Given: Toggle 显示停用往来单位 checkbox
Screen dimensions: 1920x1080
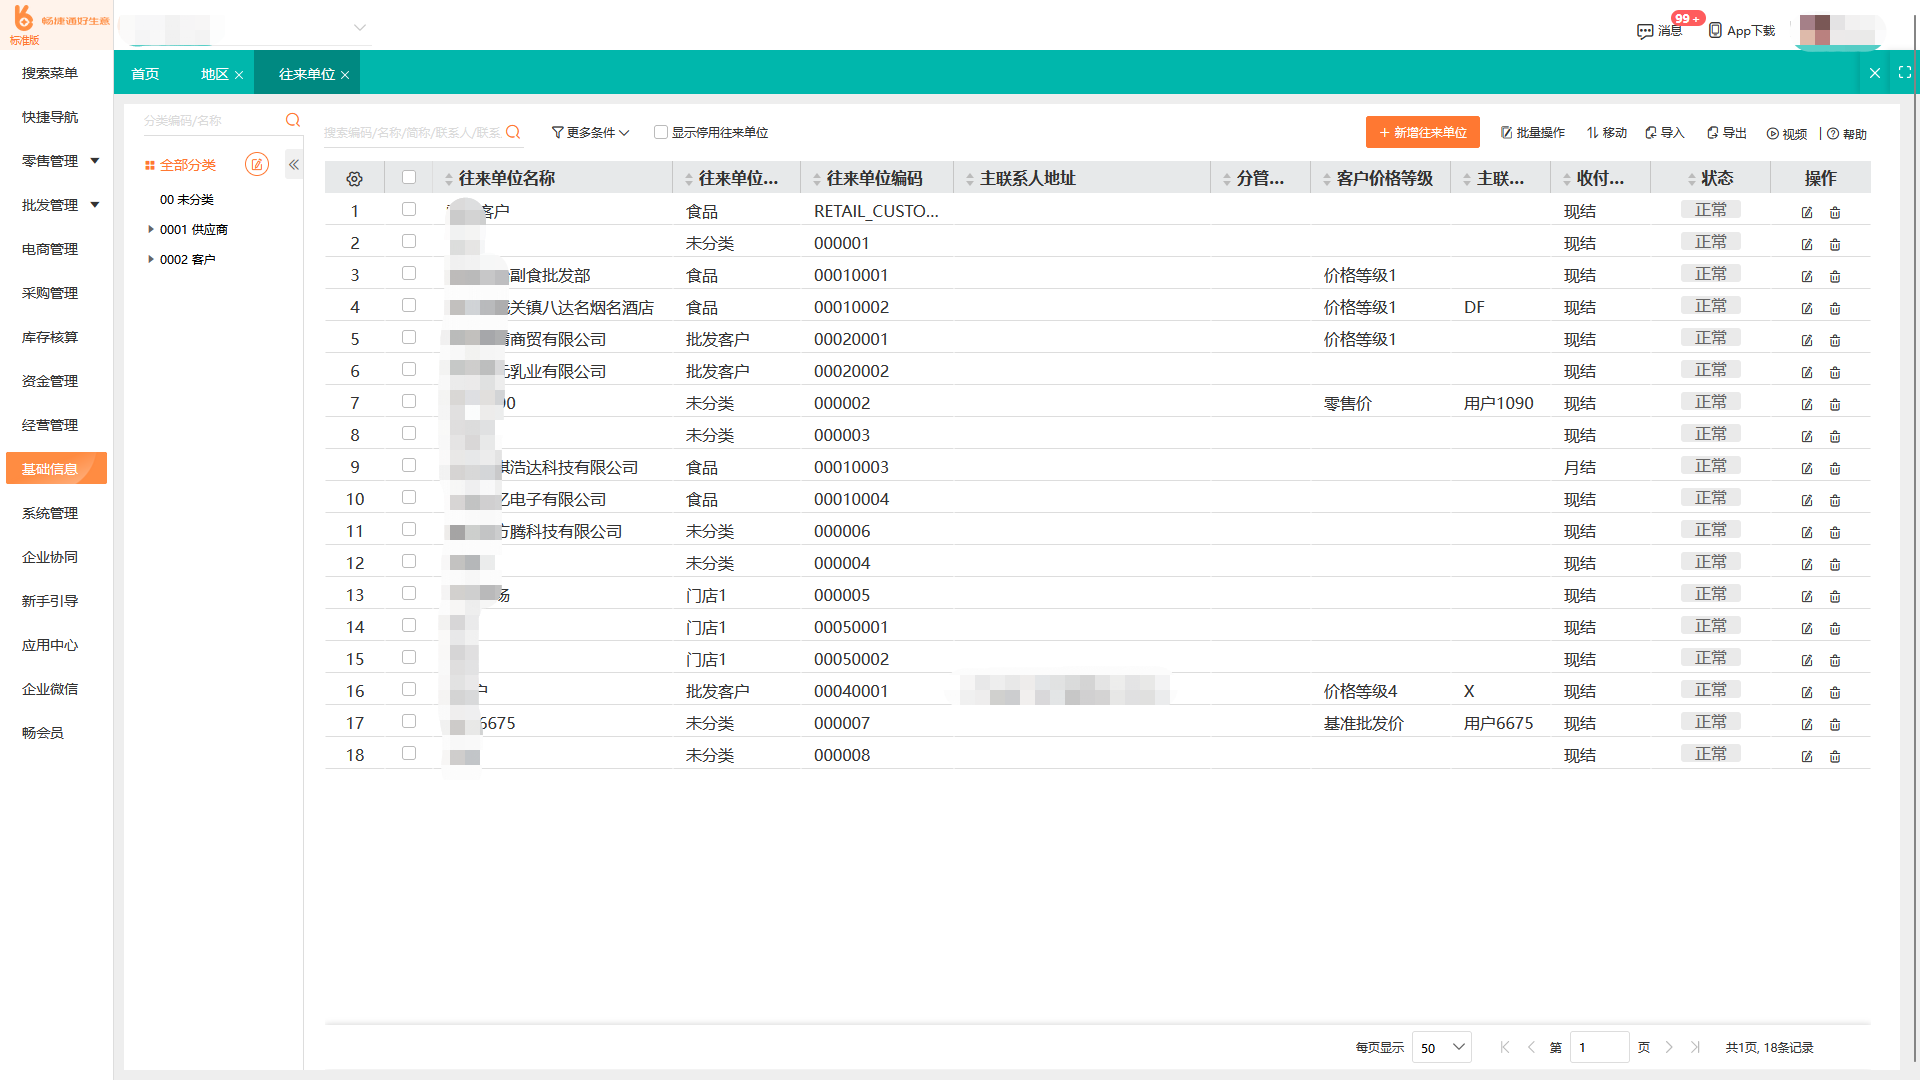Looking at the screenshot, I should [x=663, y=132].
